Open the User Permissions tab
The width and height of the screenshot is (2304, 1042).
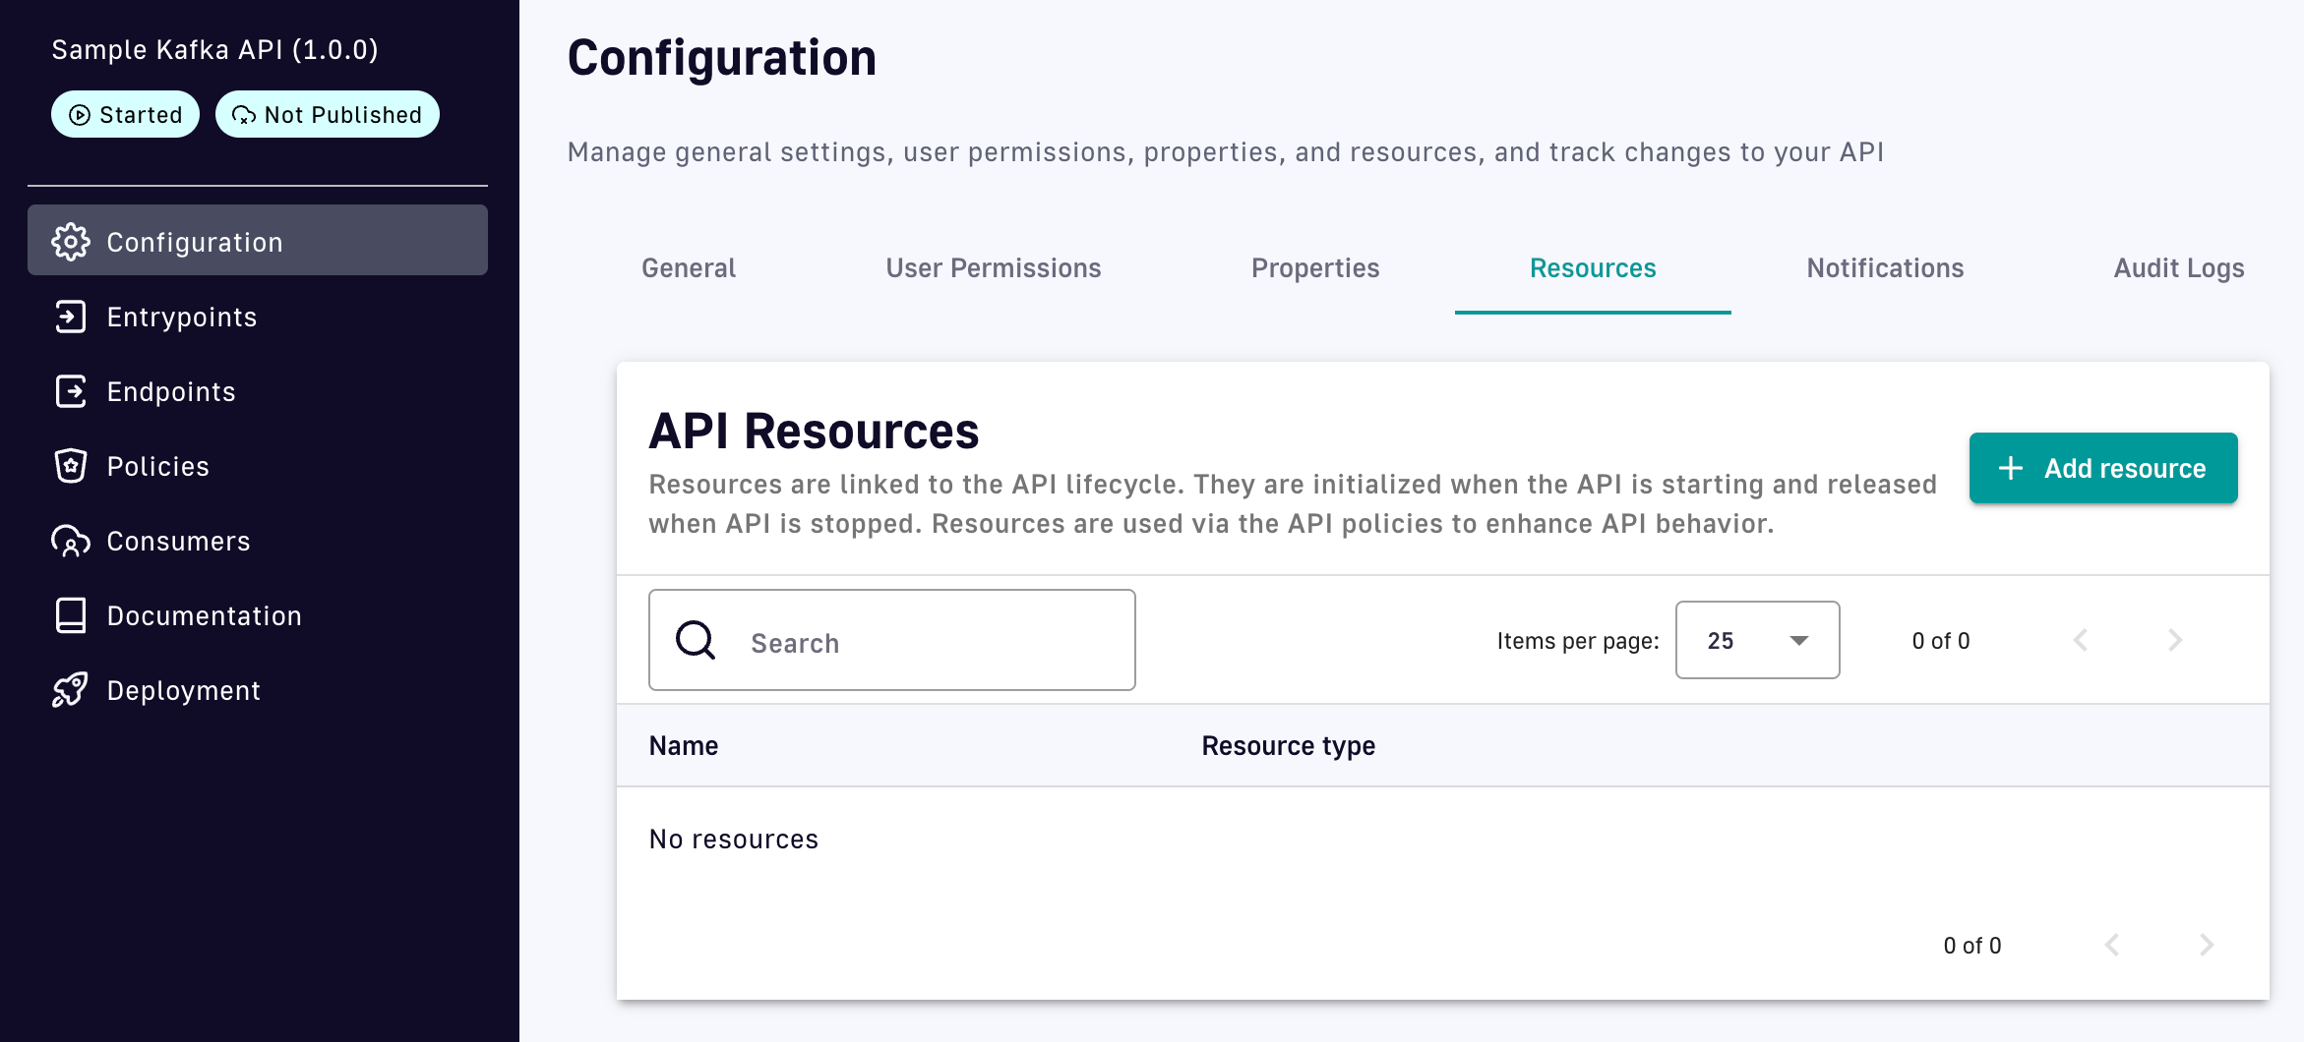click(993, 268)
